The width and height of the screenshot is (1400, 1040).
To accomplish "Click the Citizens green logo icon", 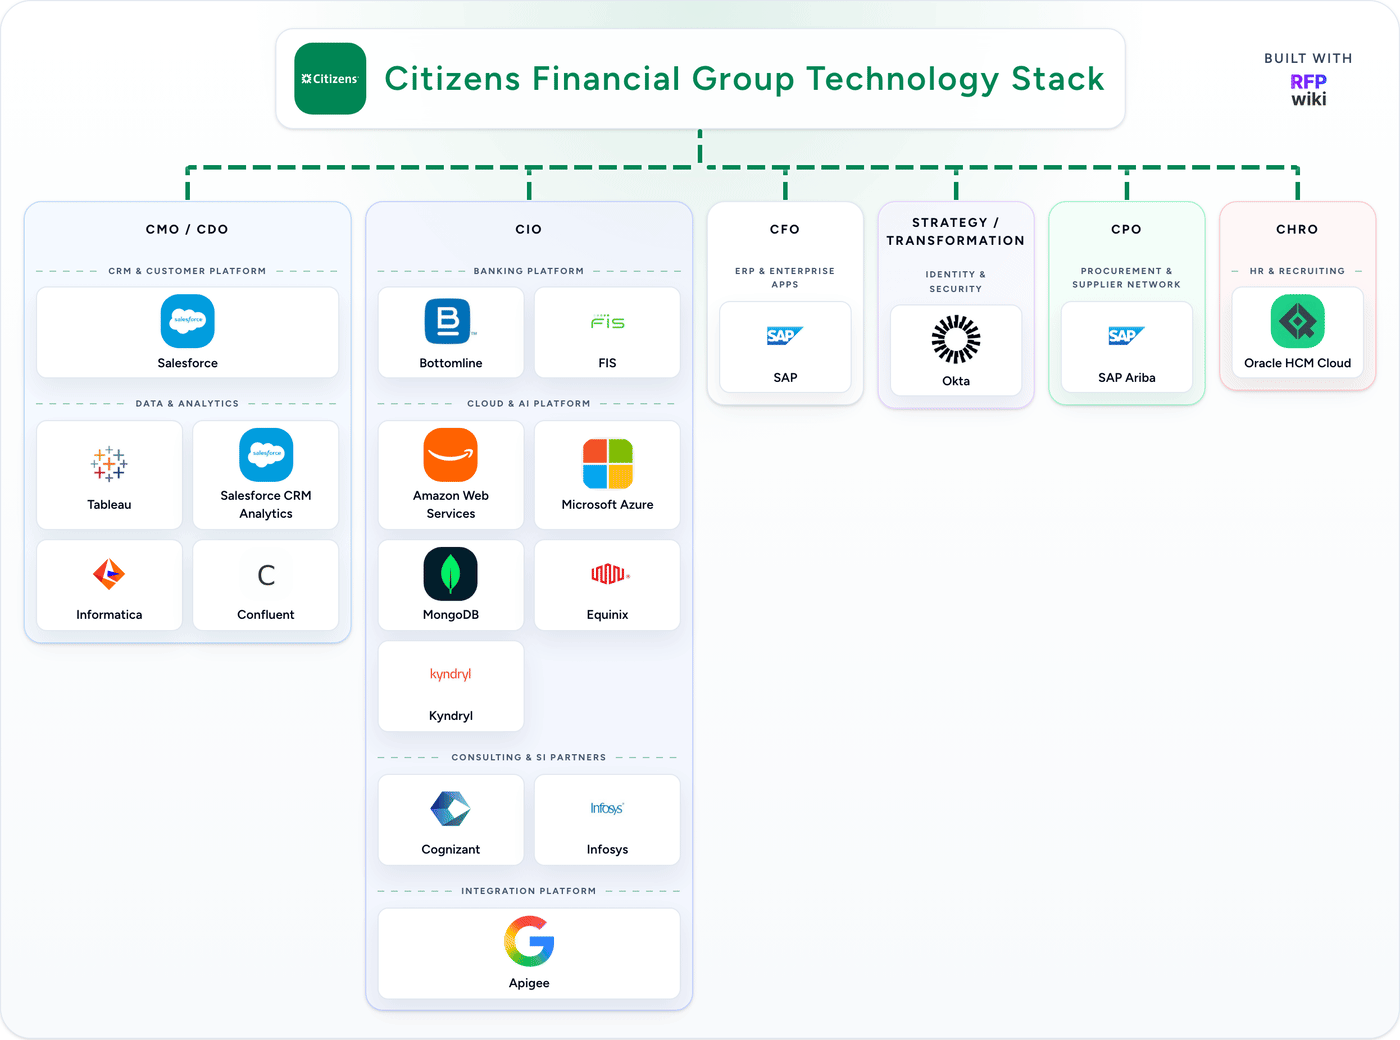I will coord(330,79).
